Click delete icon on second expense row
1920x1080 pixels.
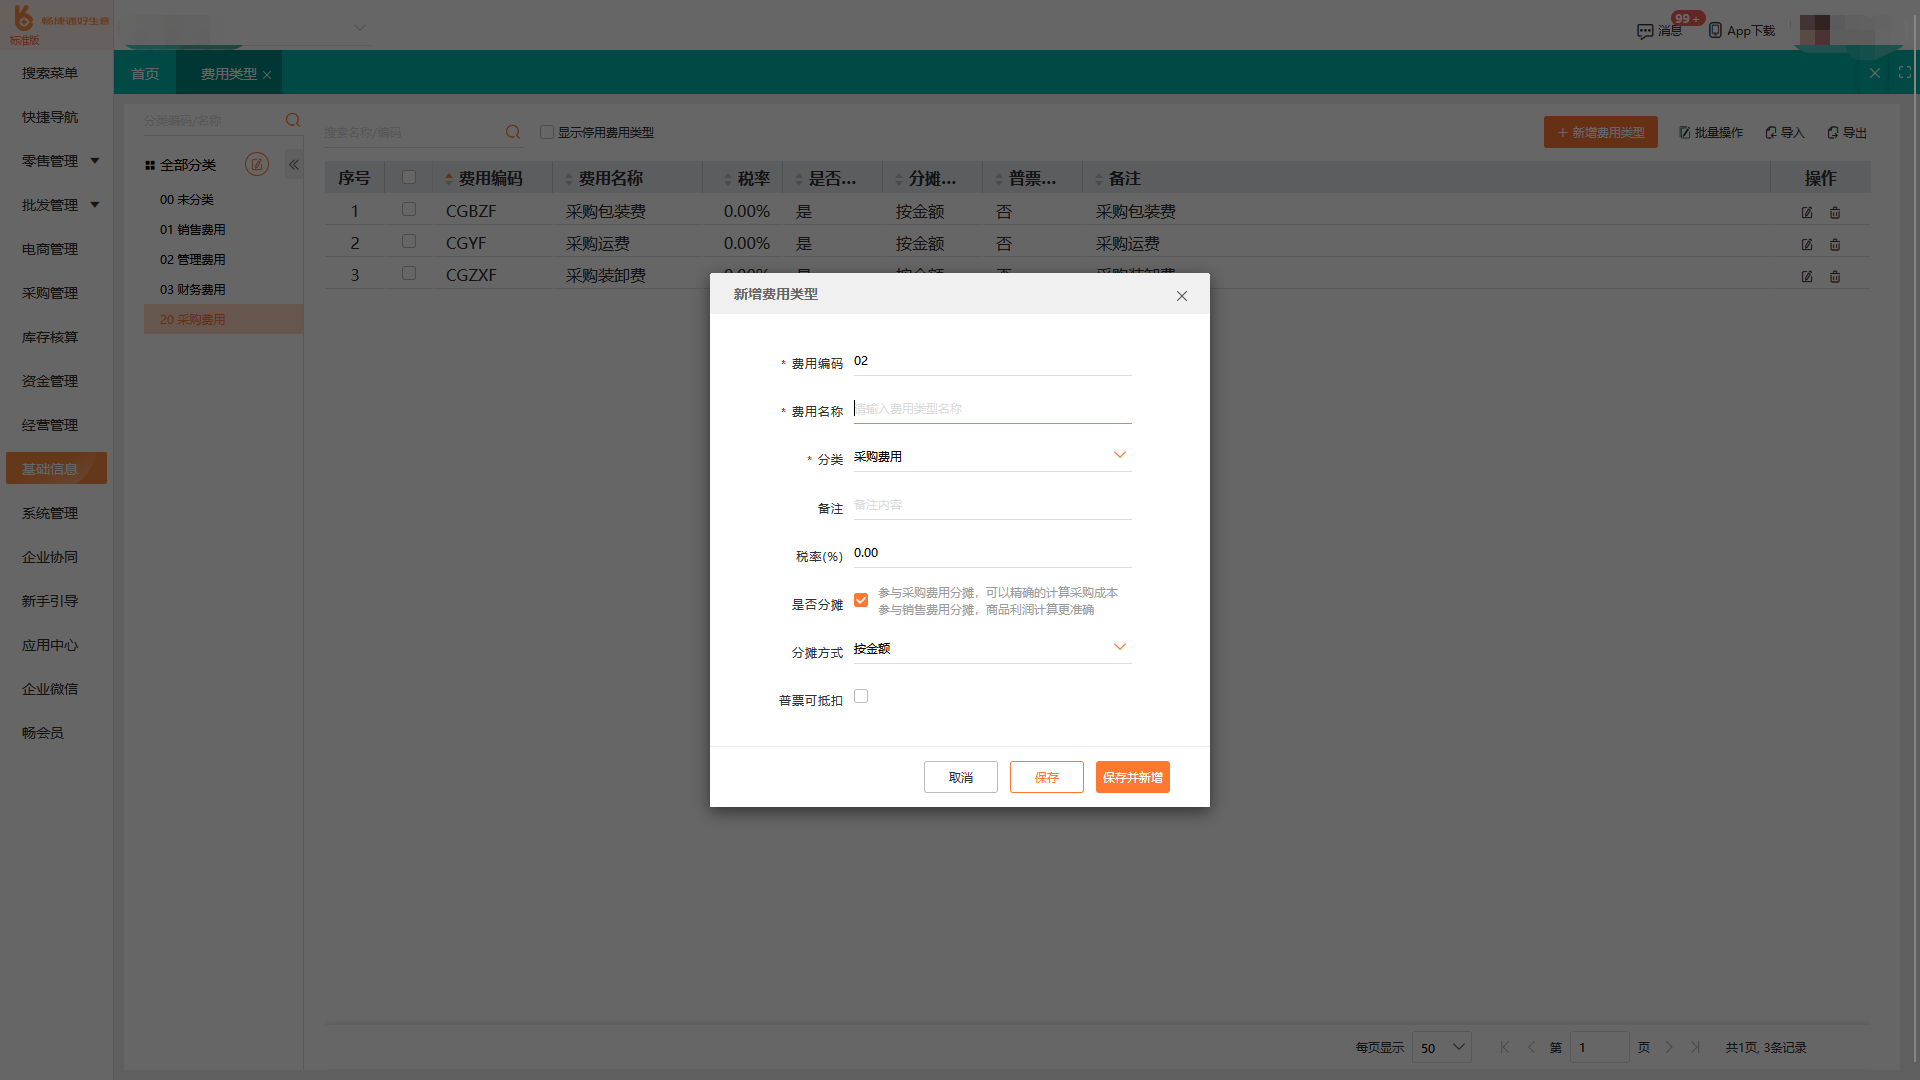[1834, 243]
